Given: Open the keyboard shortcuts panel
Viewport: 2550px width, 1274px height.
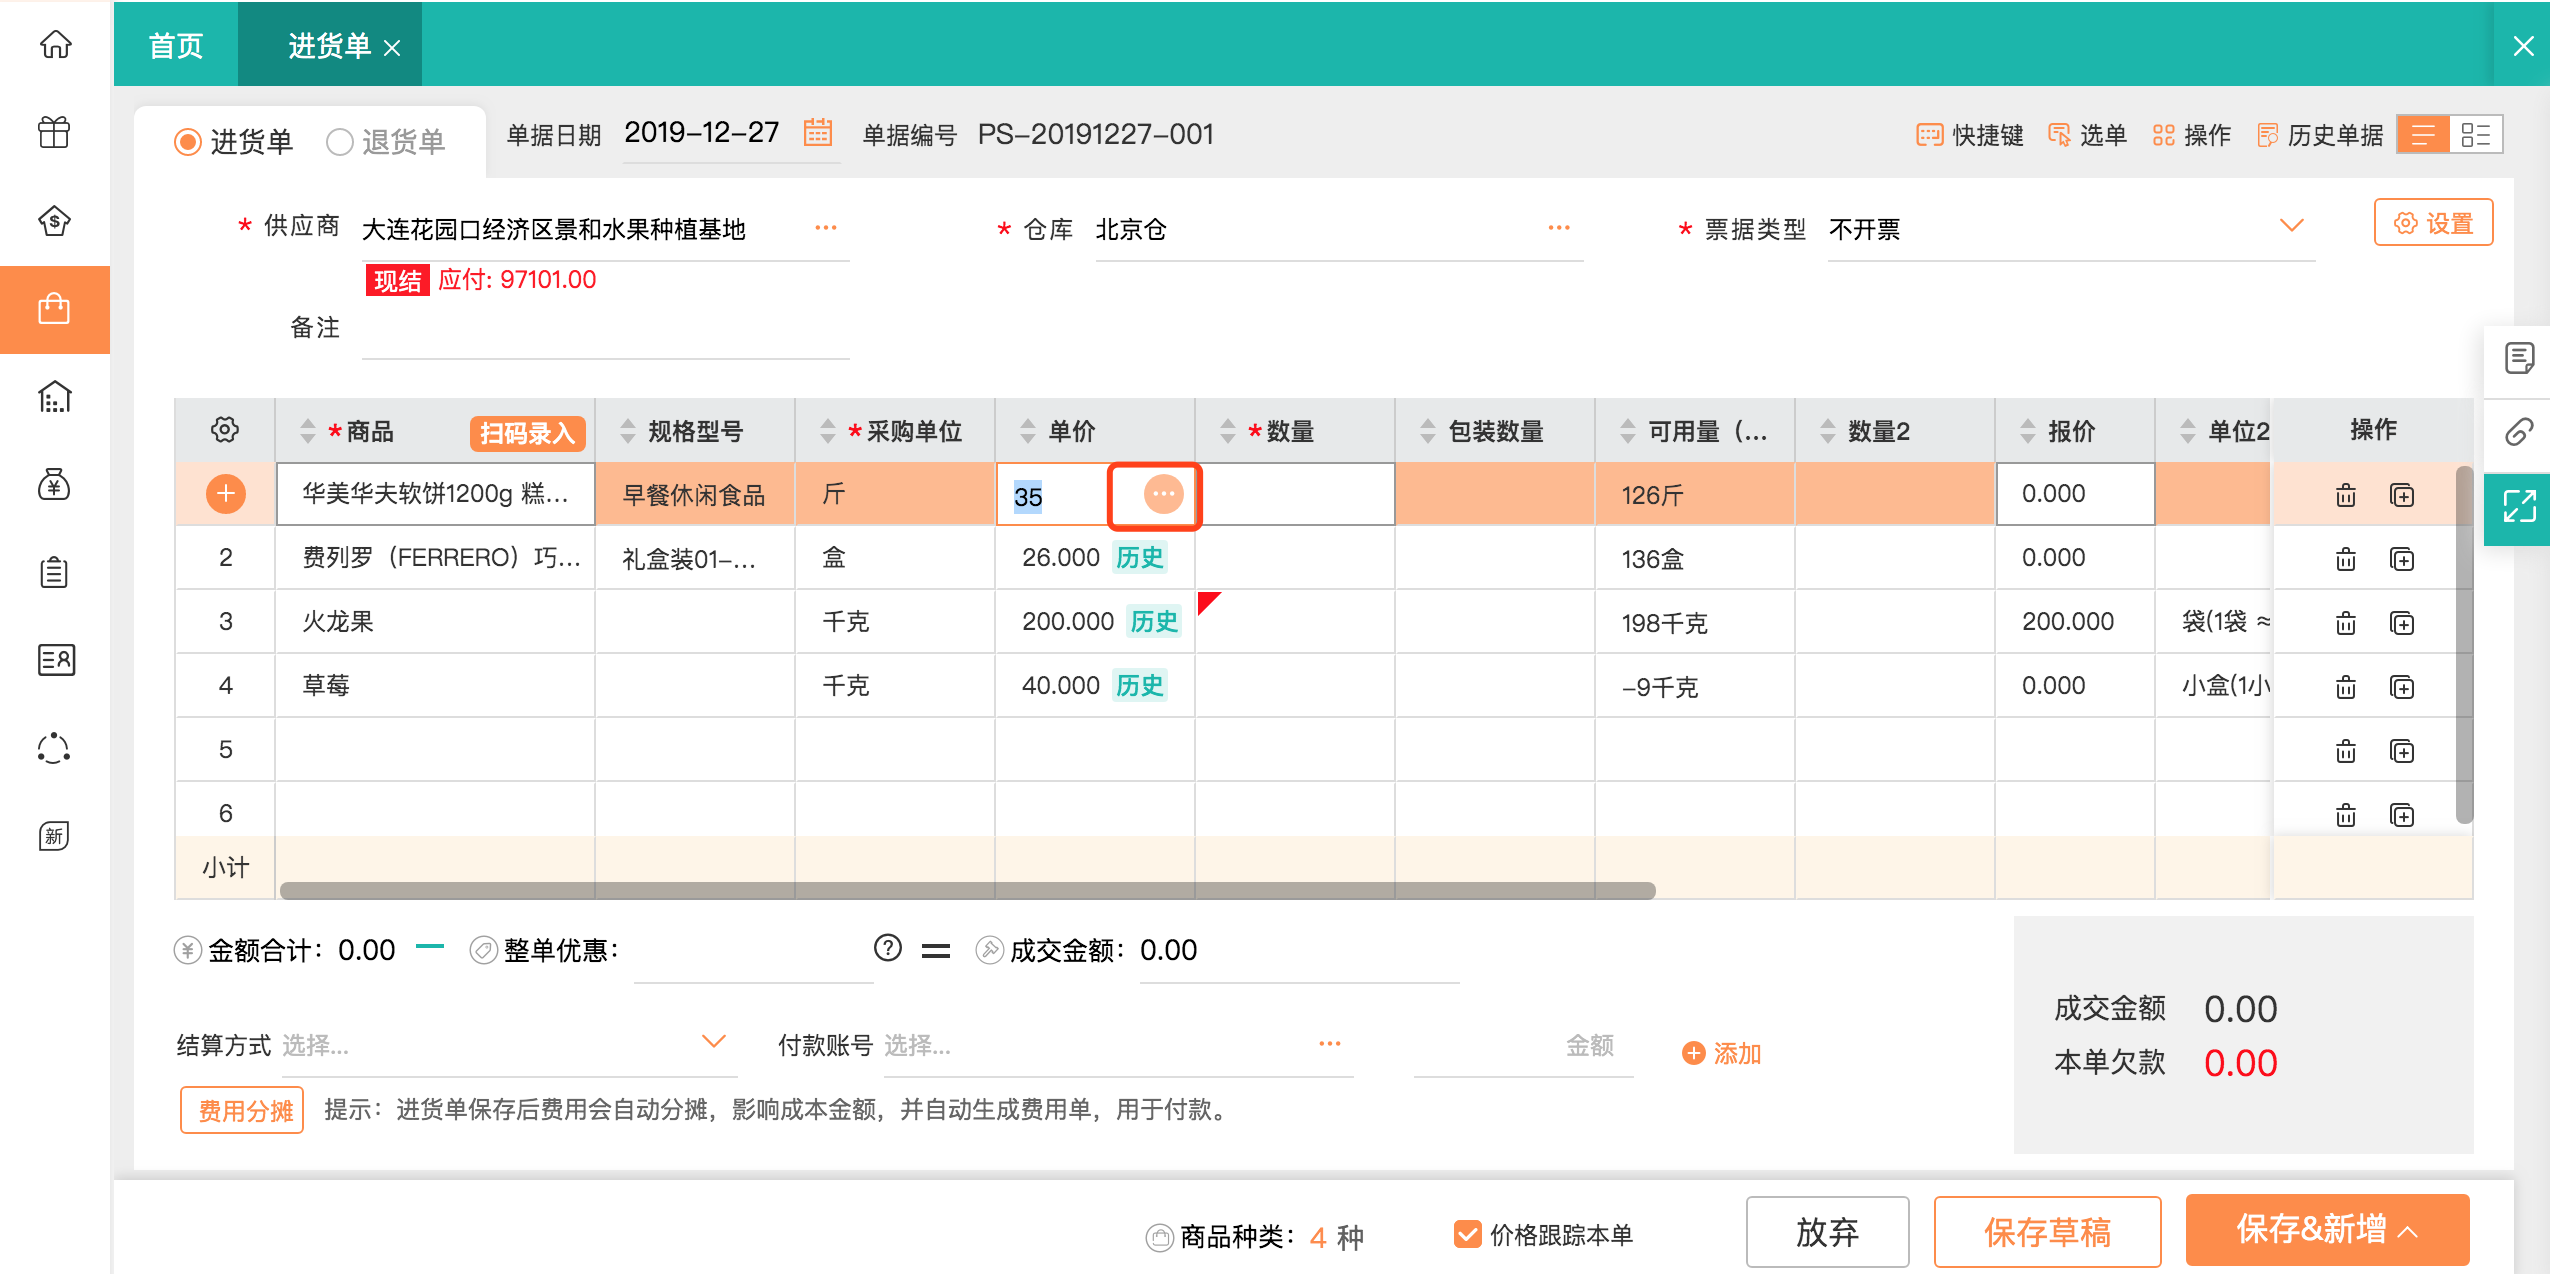Looking at the screenshot, I should click(x=1968, y=137).
